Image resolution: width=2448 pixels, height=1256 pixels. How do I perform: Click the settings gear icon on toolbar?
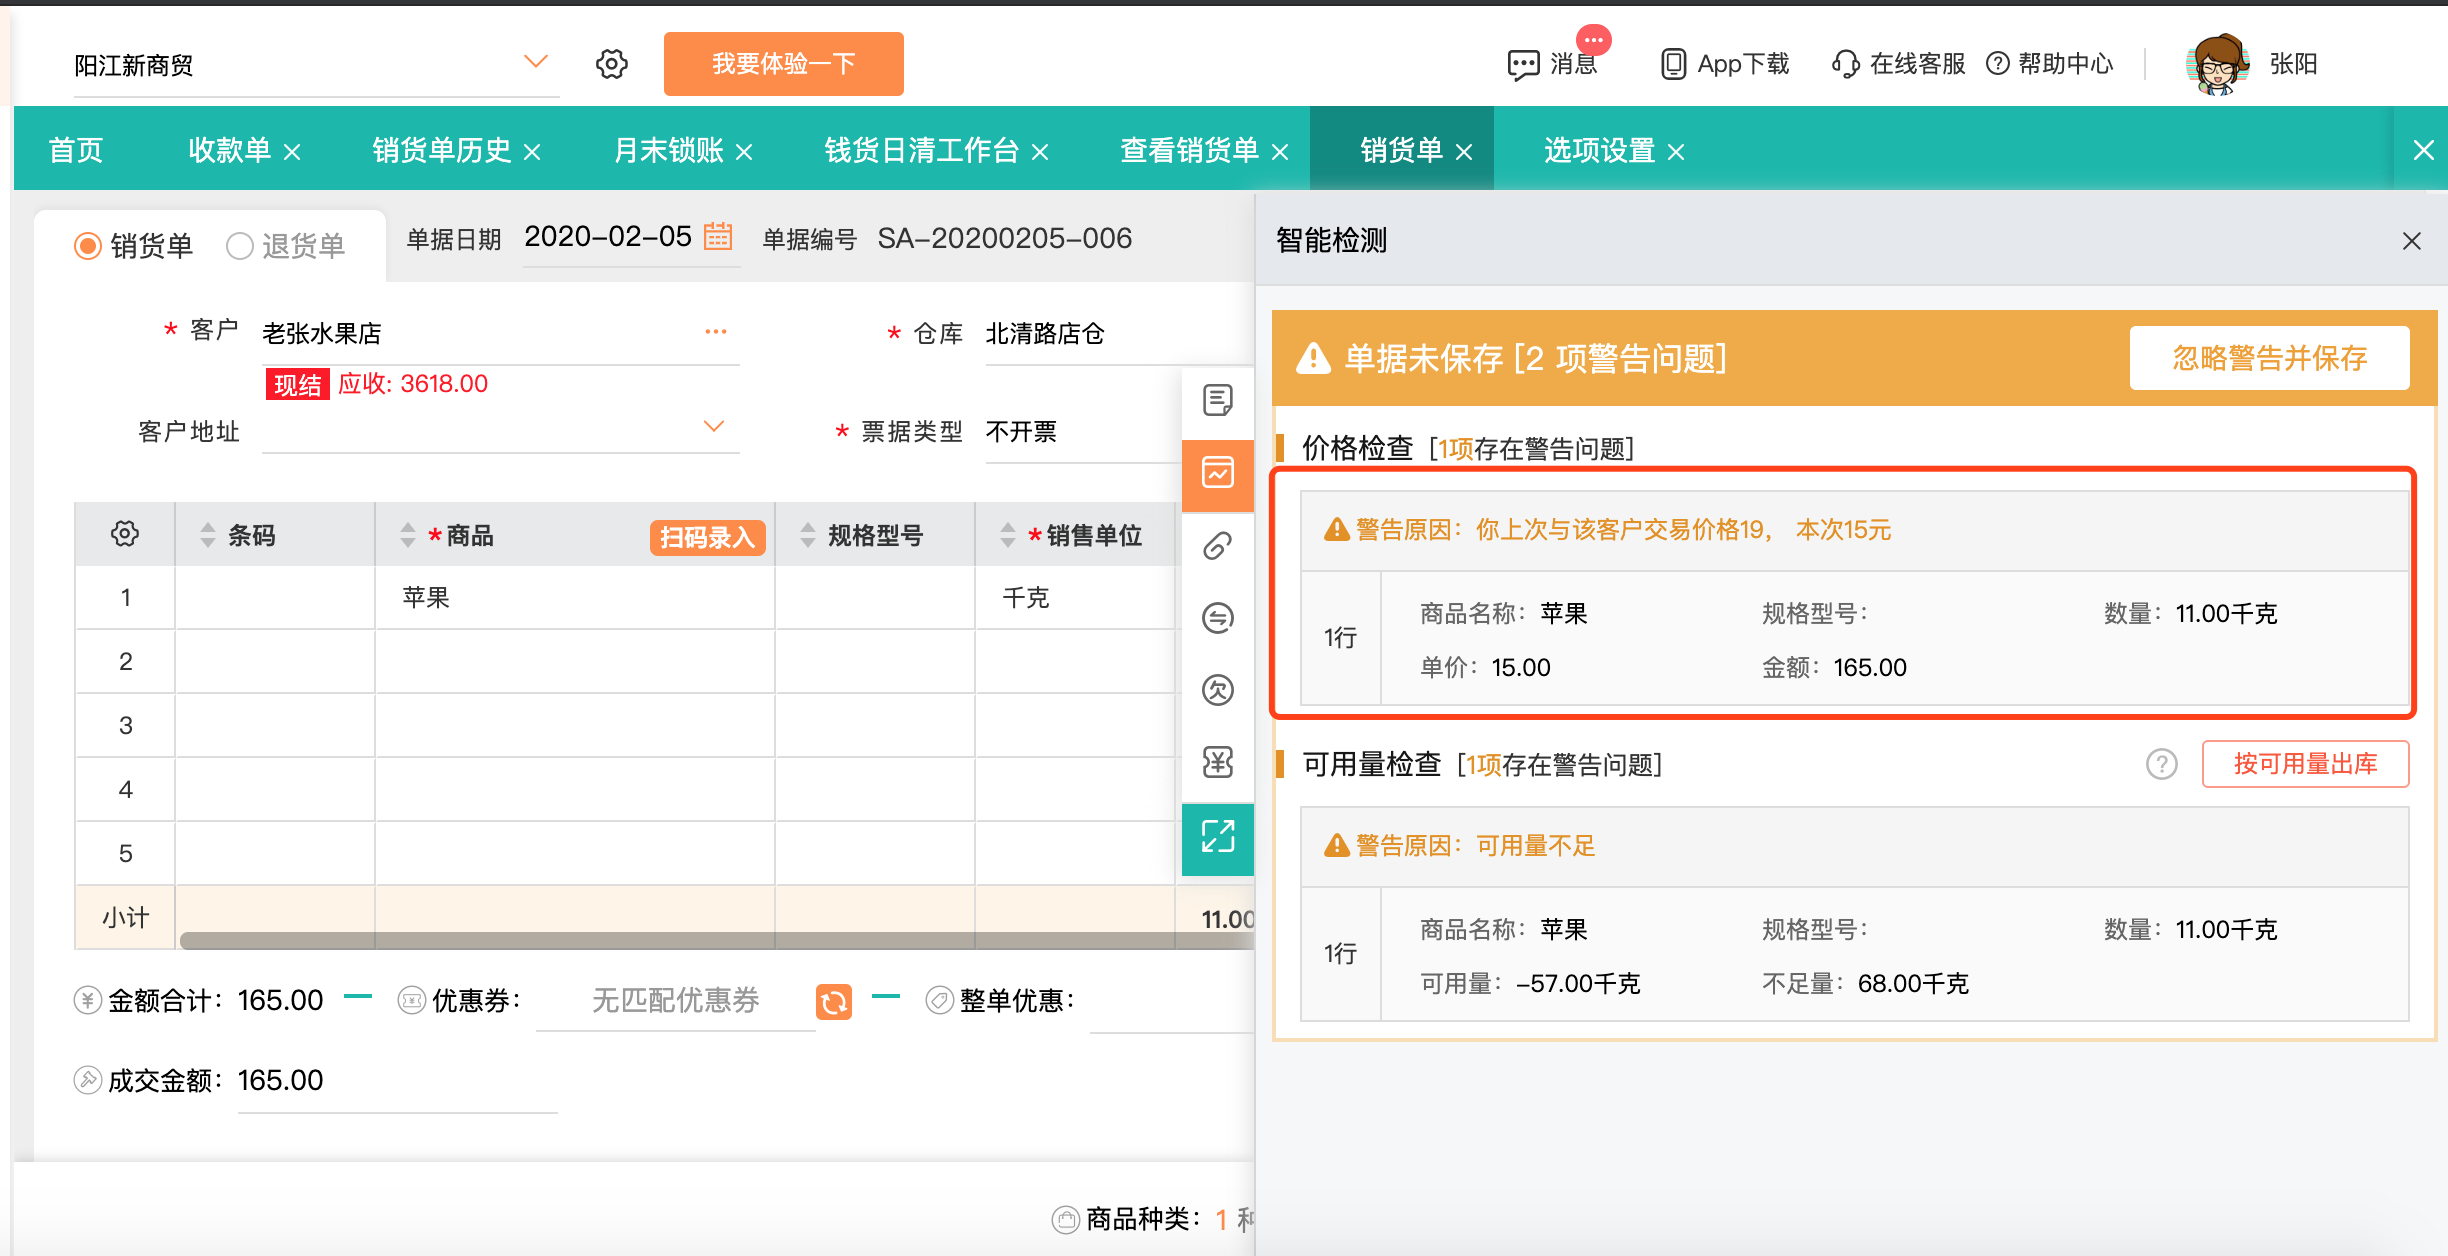610,64
